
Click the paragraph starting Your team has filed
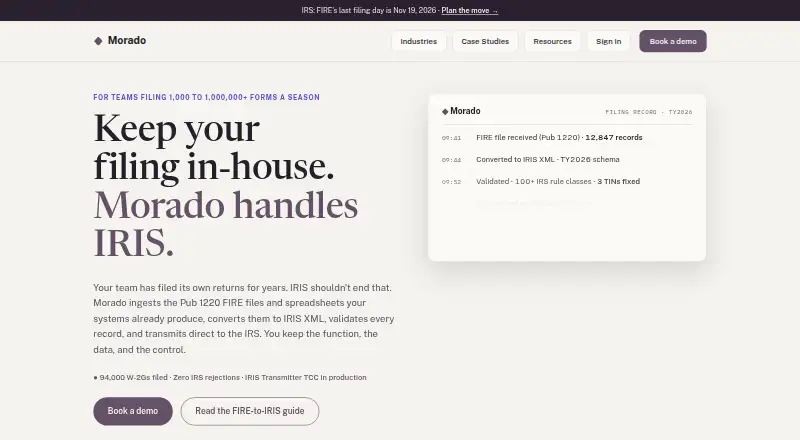244,319
